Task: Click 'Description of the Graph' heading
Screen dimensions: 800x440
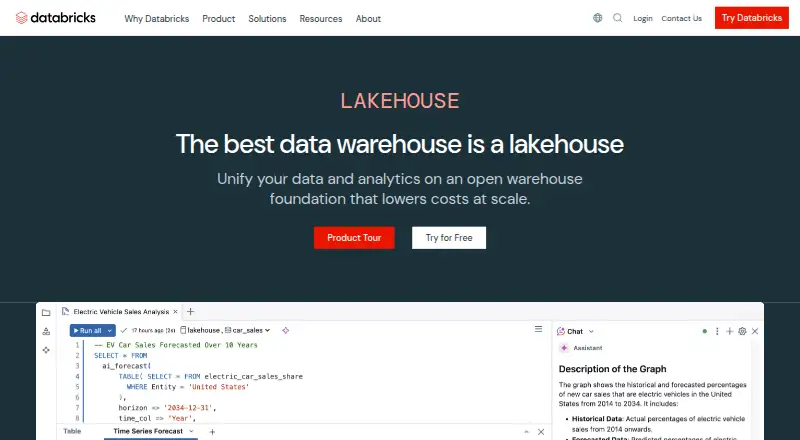Action: coord(612,369)
